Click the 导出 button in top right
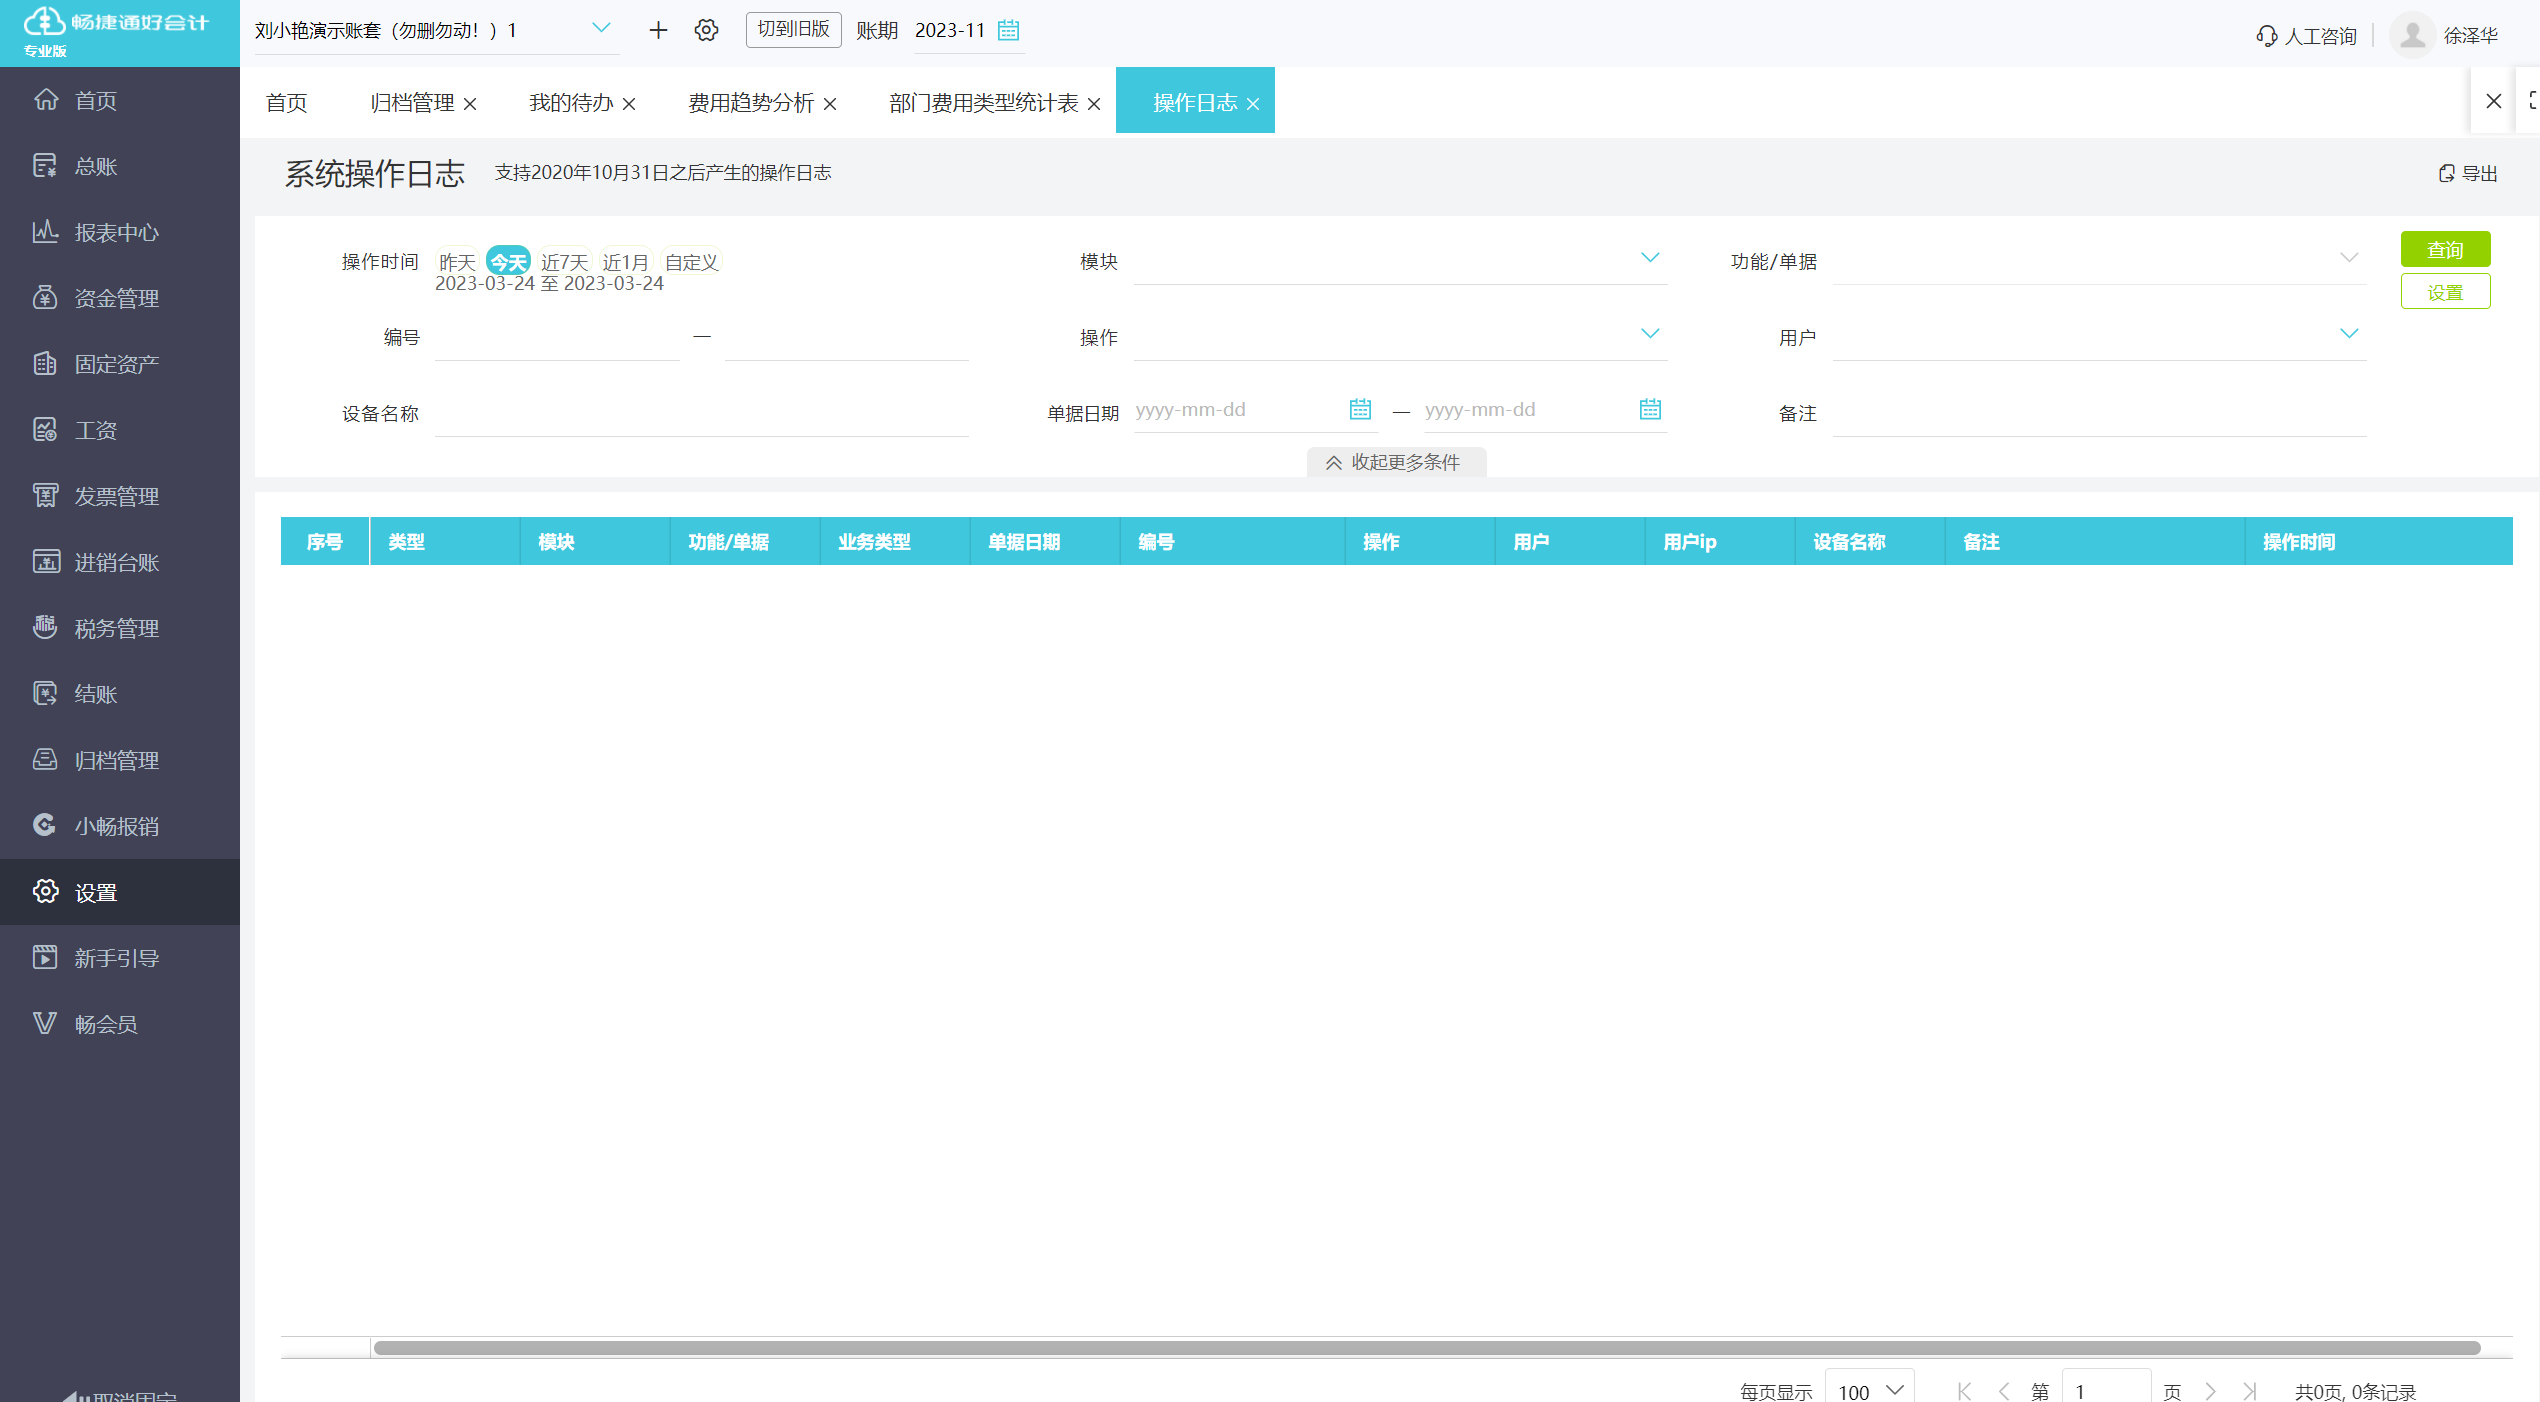 point(2469,171)
